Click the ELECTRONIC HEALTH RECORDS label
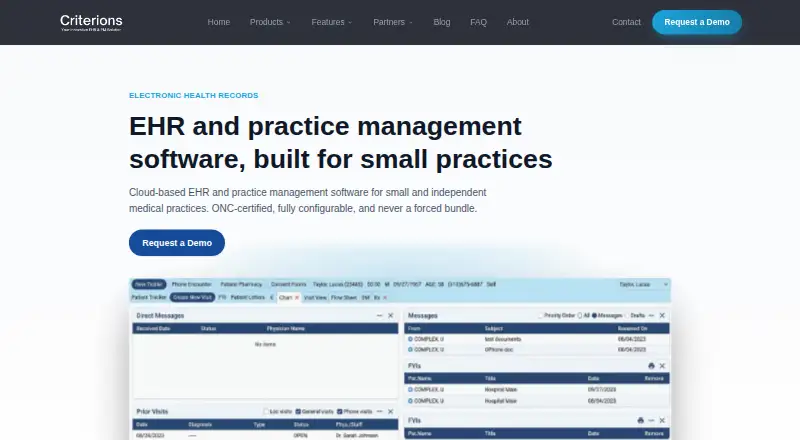This screenshot has height=440, width=800. click(194, 95)
